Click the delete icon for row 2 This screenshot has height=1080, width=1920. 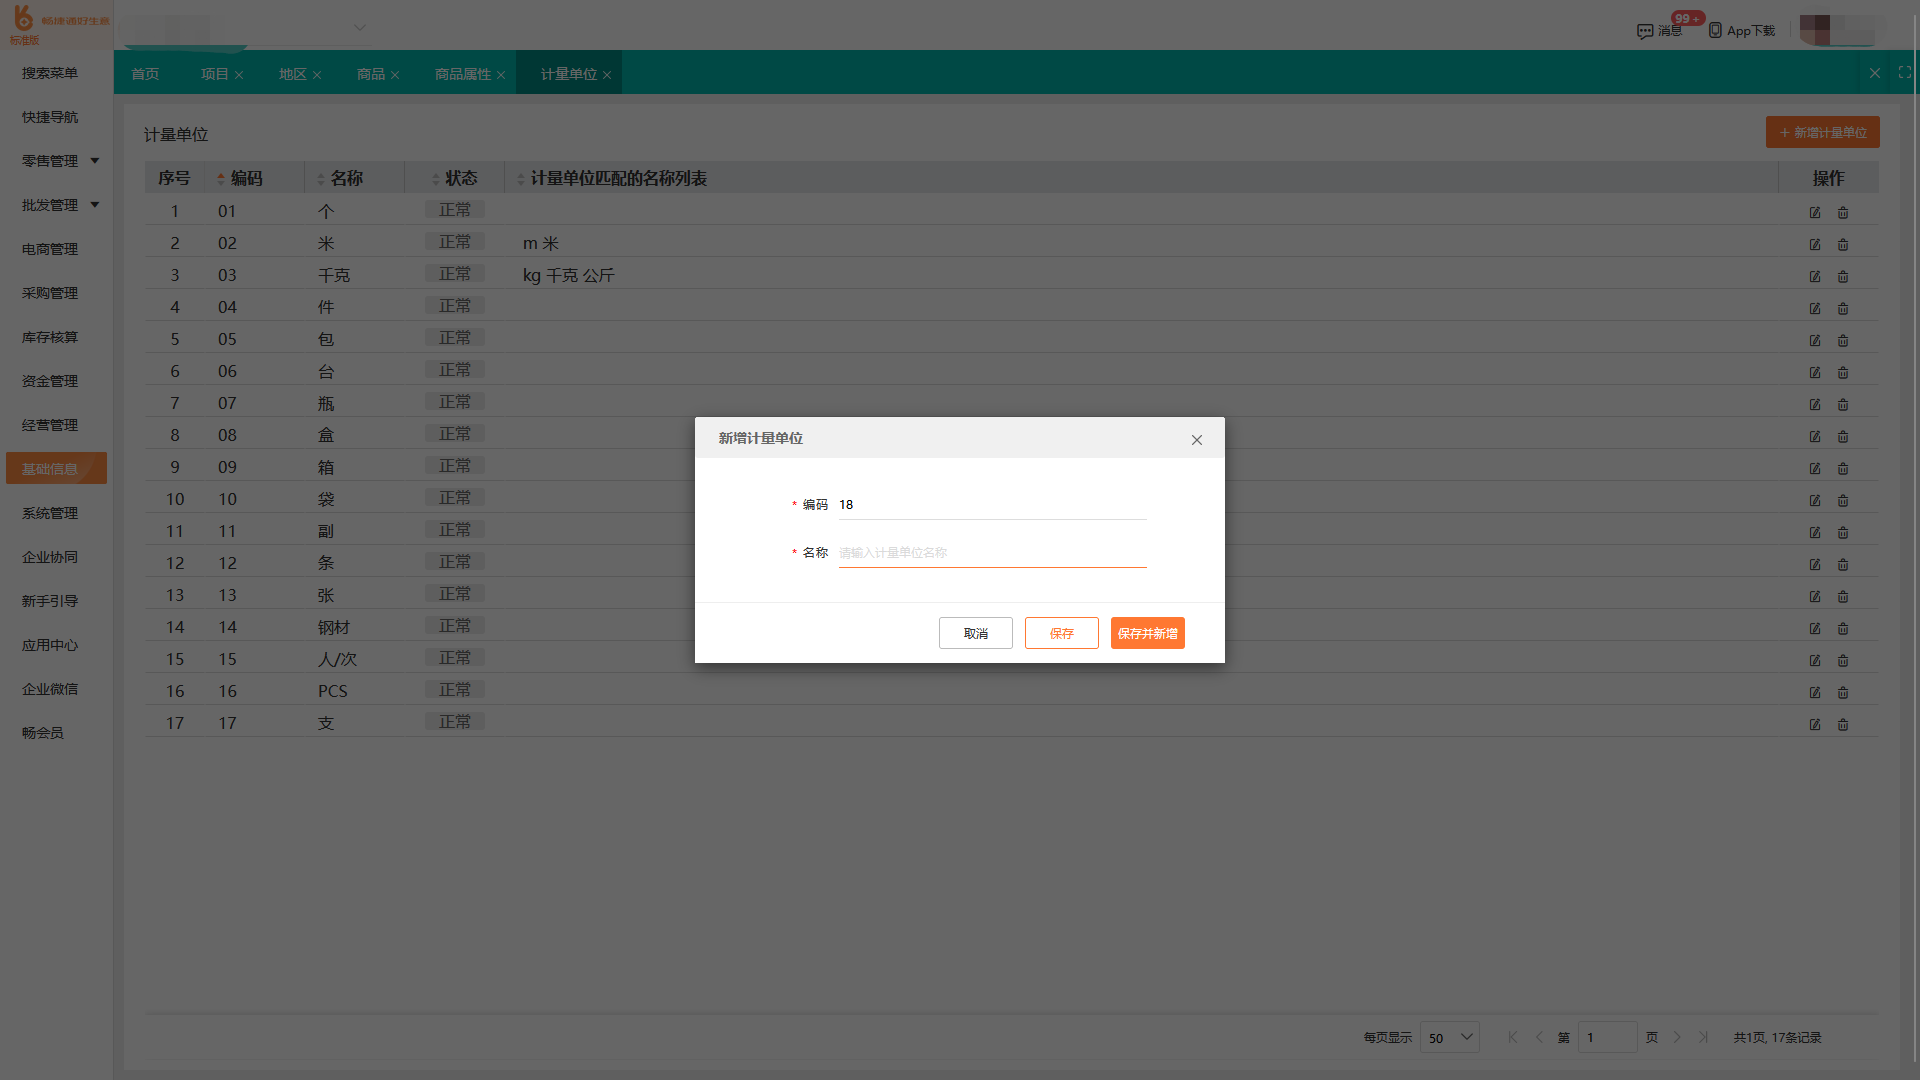[1844, 244]
